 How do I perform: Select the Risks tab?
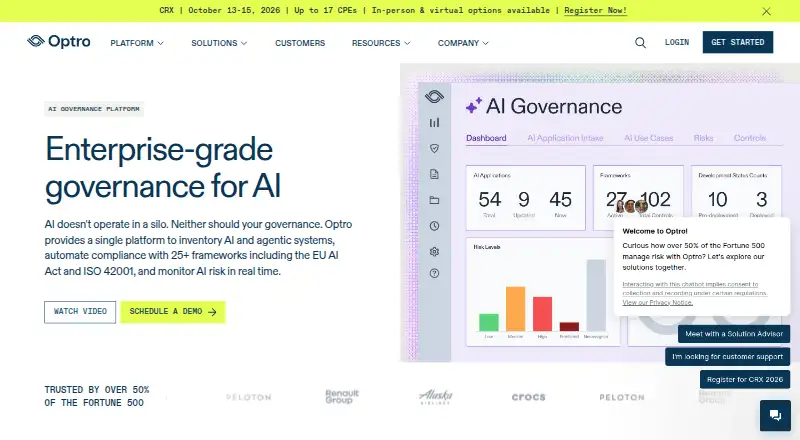[703, 138]
